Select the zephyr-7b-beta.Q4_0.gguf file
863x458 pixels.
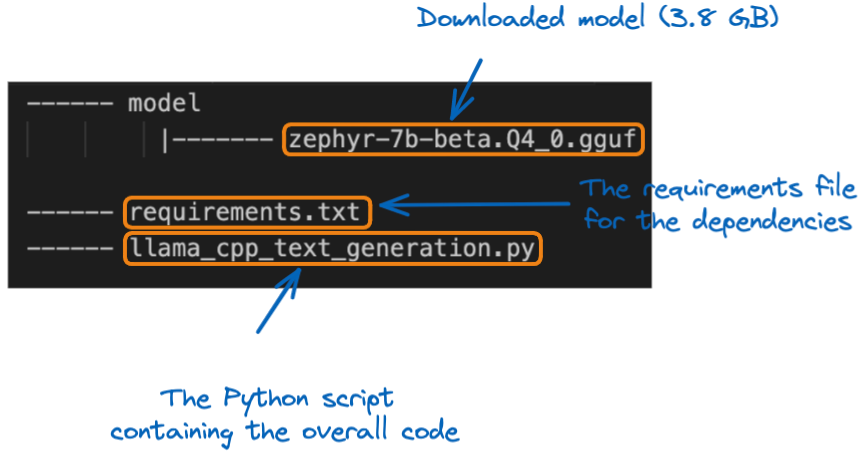pos(462,139)
